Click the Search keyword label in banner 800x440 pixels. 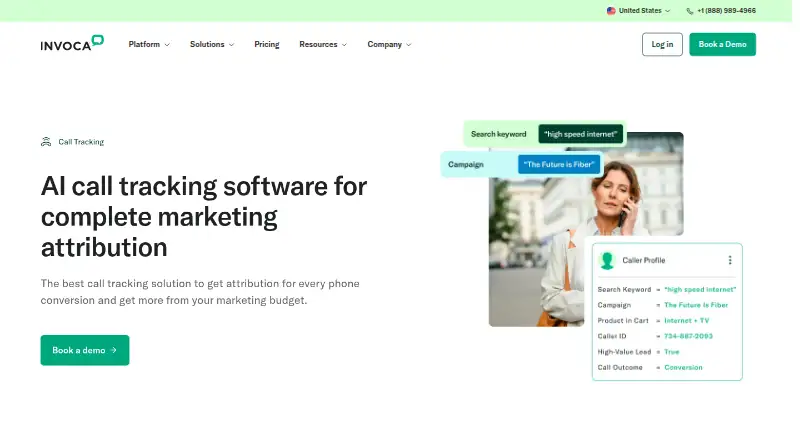498,134
